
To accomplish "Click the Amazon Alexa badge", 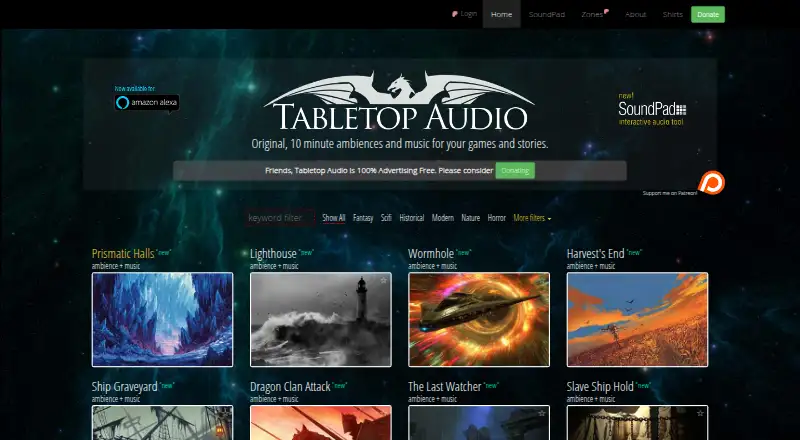I will pos(147,103).
